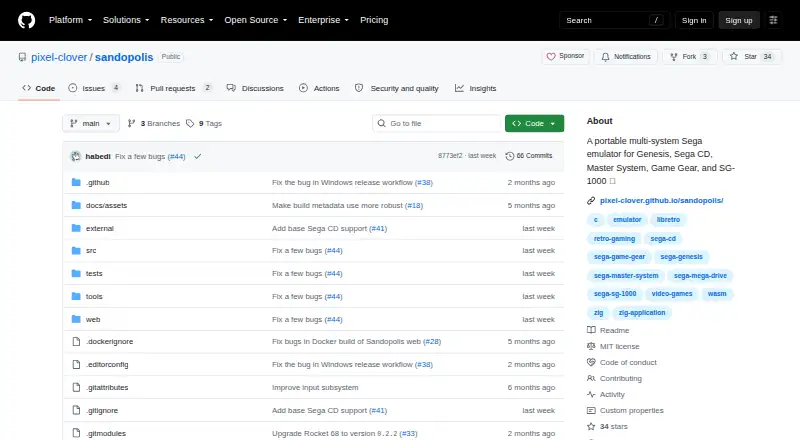Select the sega-genesis topic tag
Viewport: 800px width, 440px height.
[x=681, y=257]
